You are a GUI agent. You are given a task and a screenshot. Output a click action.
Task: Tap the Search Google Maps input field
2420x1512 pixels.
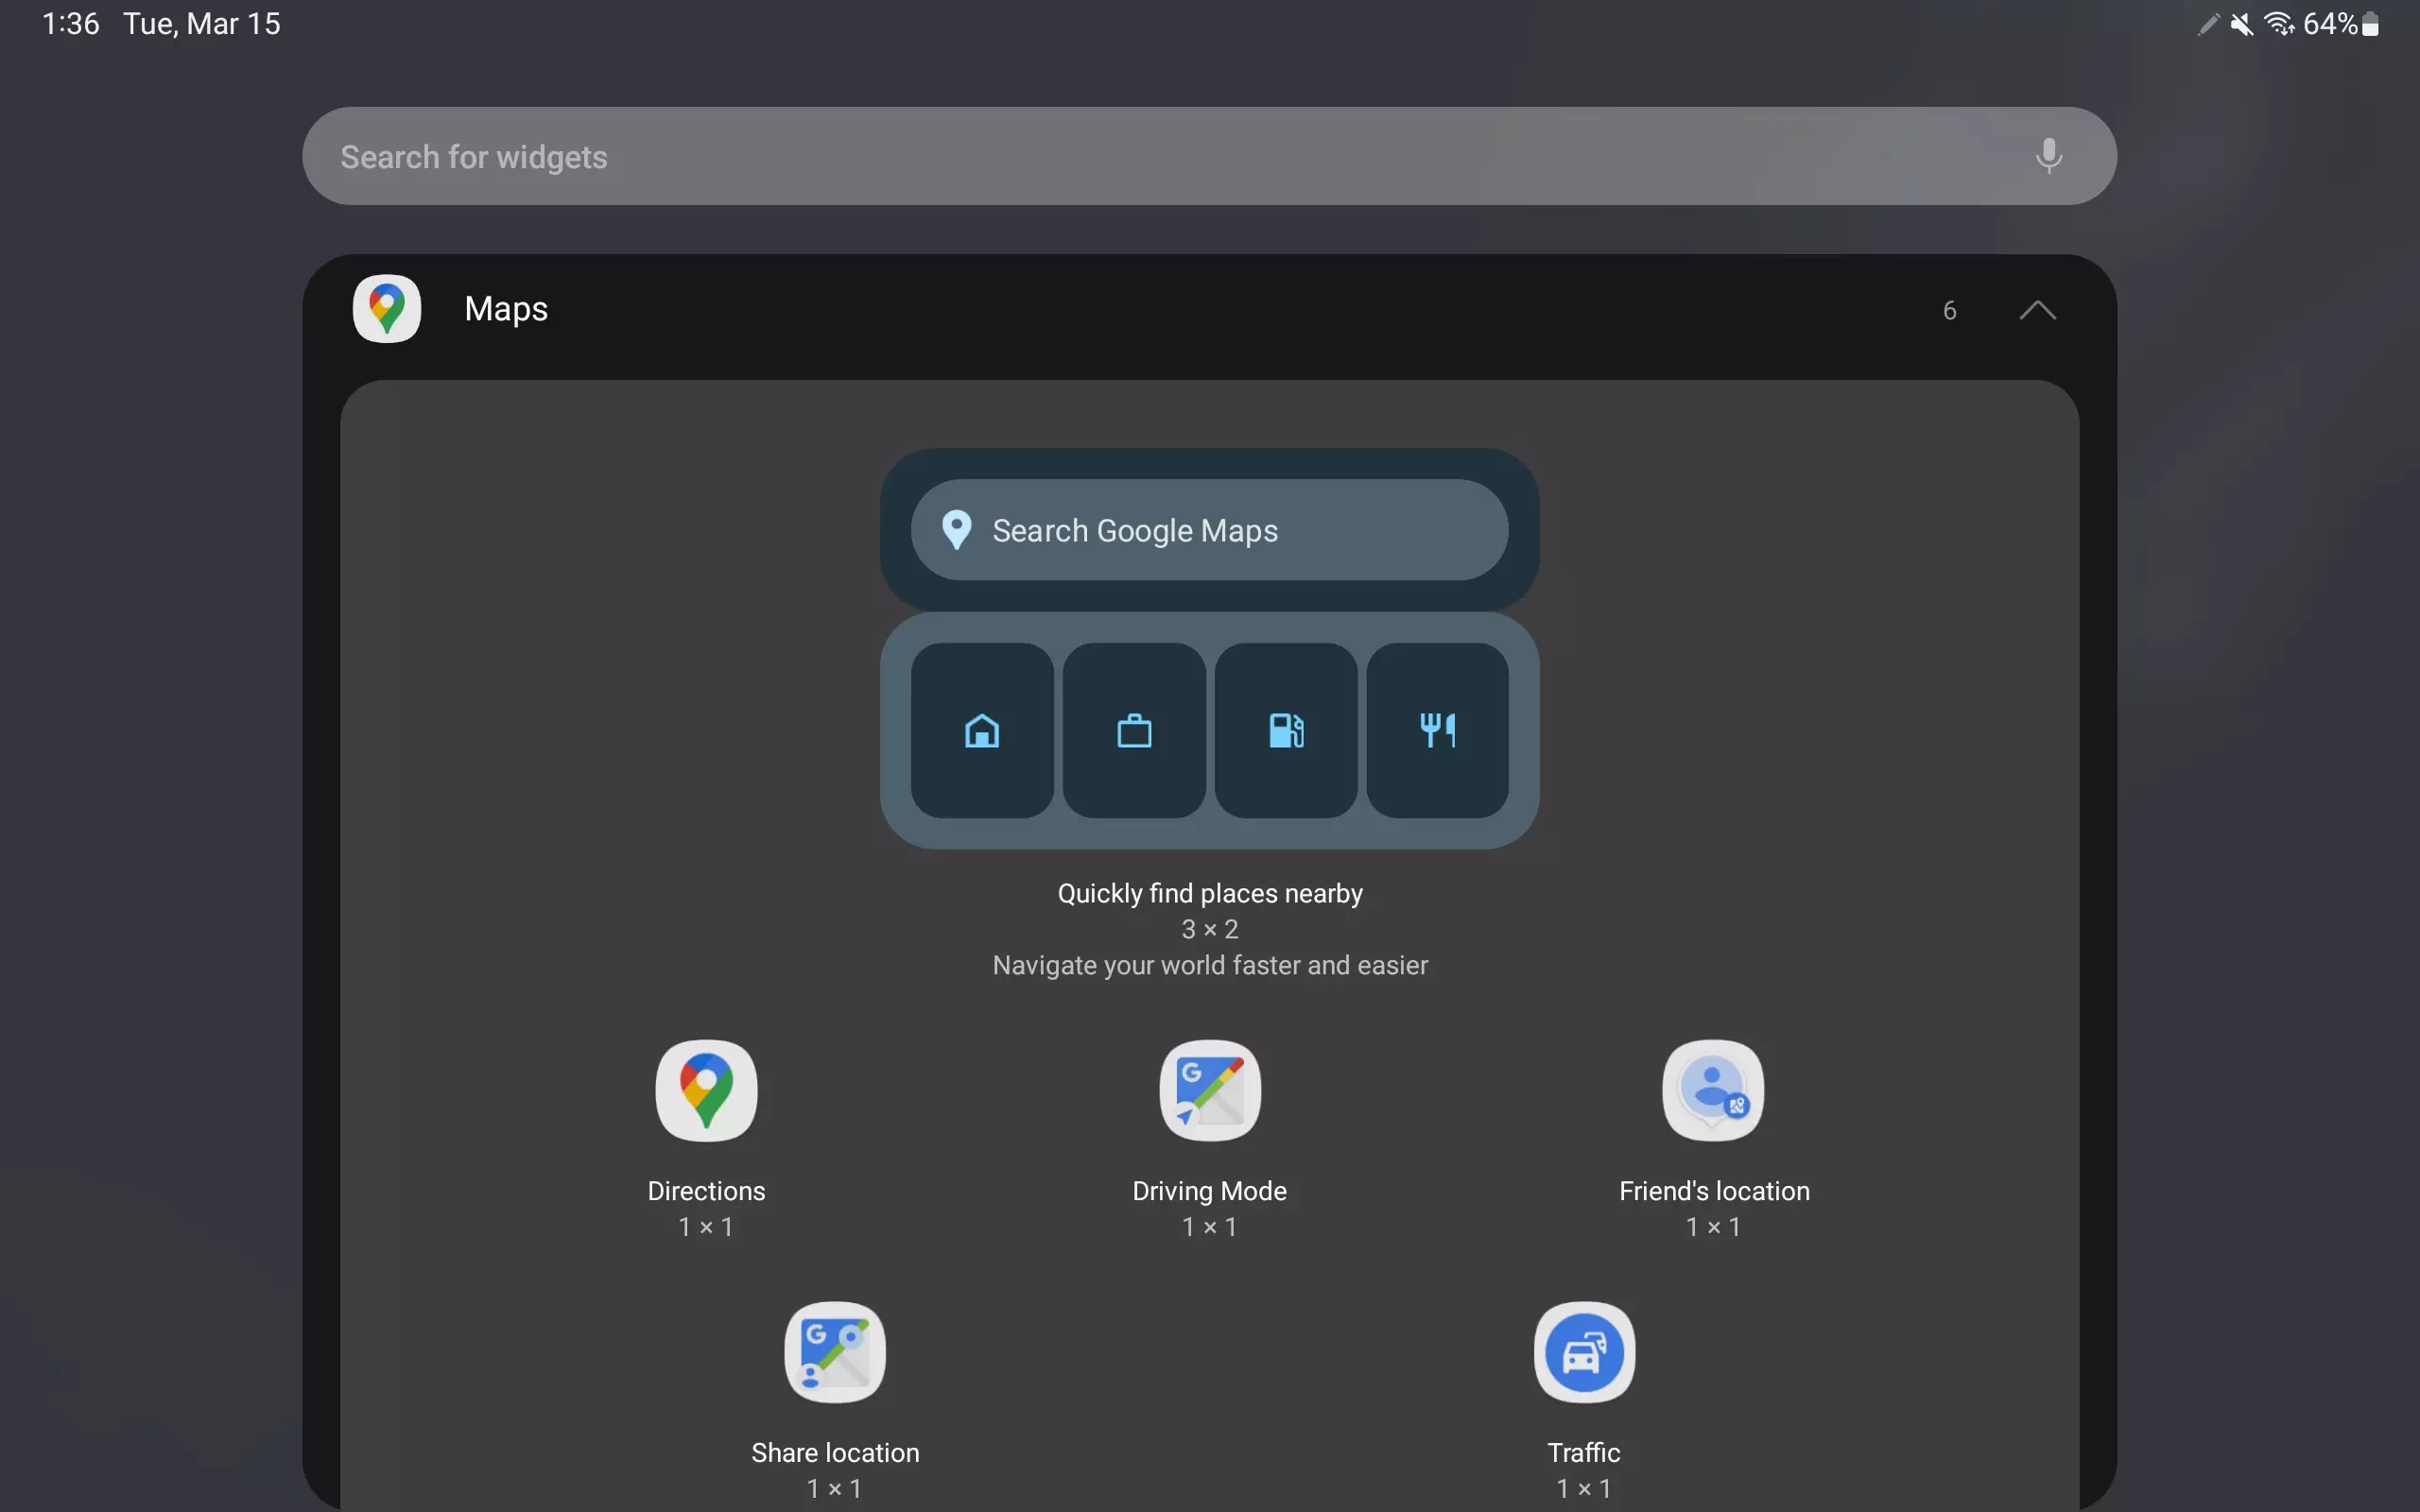[1209, 529]
